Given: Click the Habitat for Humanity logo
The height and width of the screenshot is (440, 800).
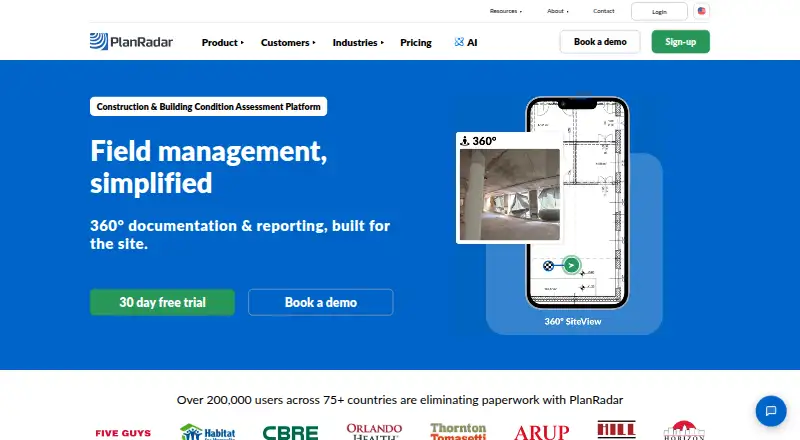Looking at the screenshot, I should point(208,432).
